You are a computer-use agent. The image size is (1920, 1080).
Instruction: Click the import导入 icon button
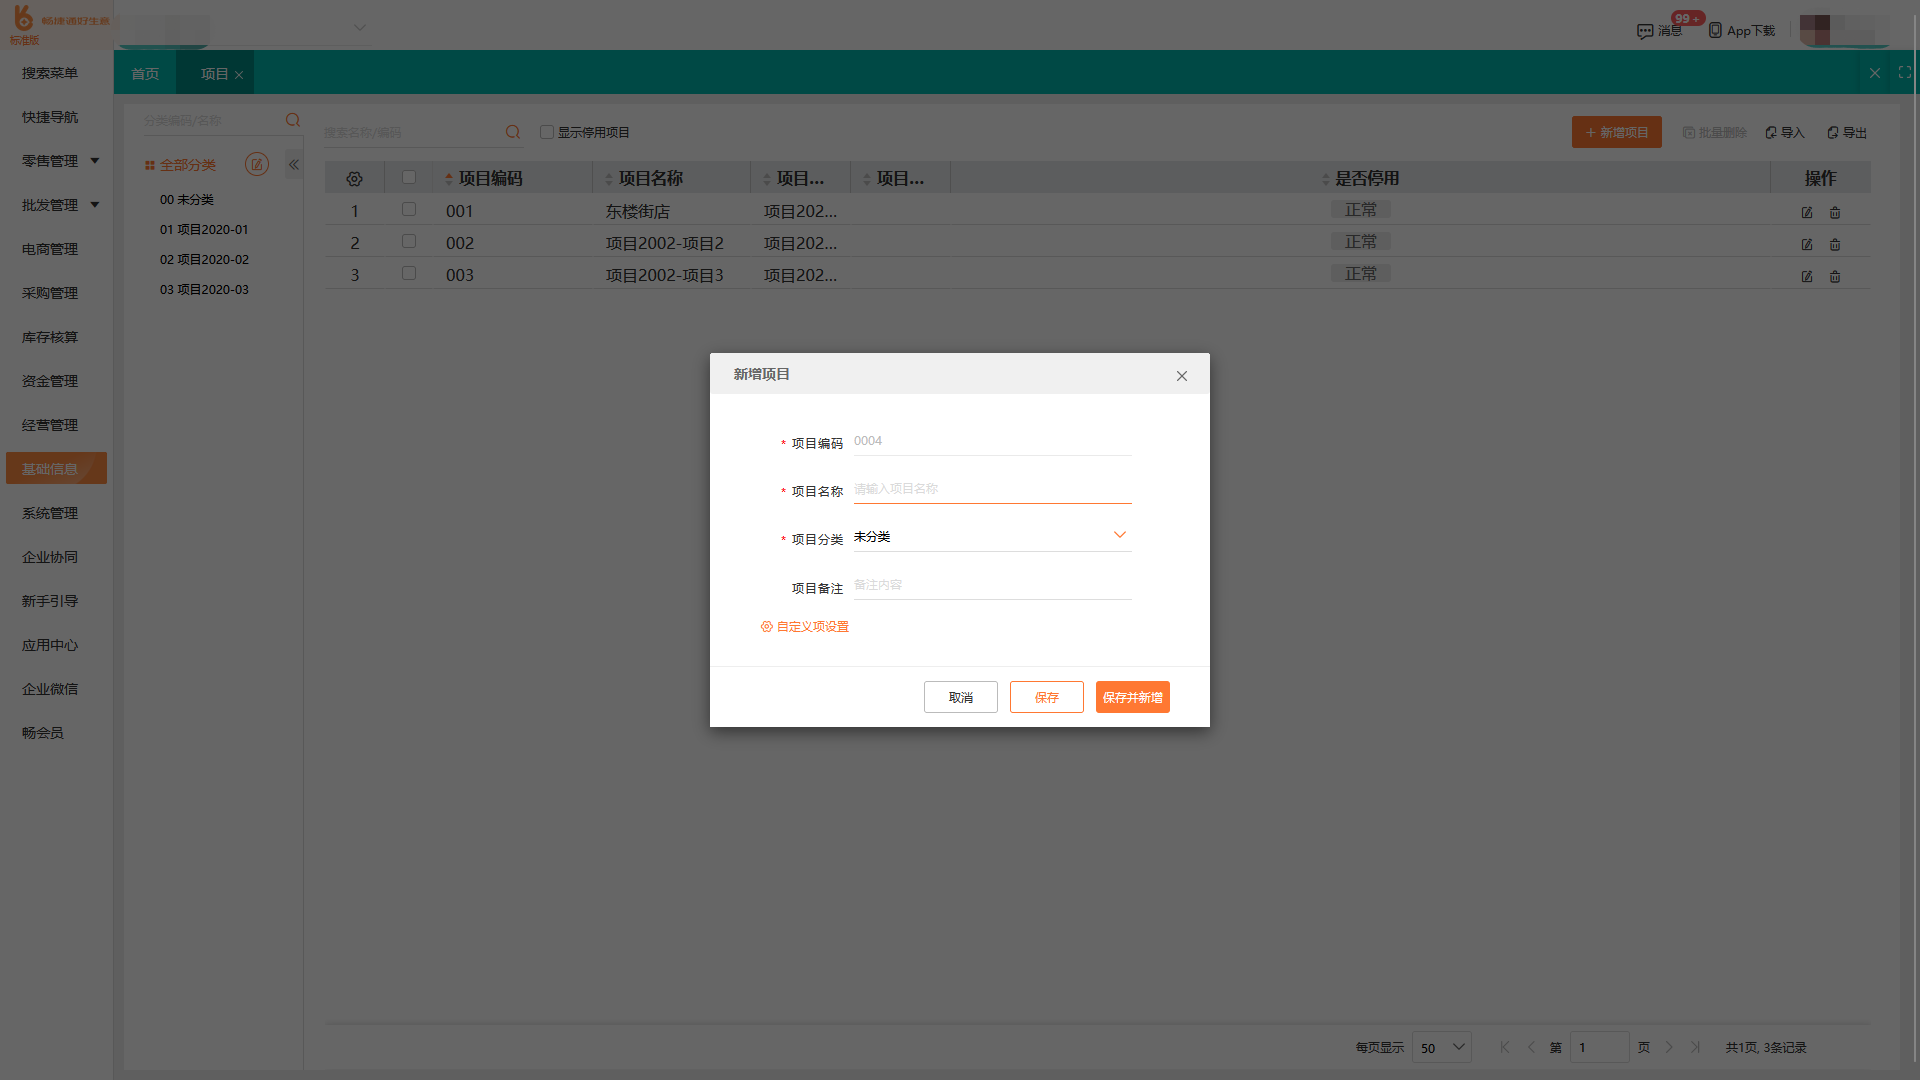click(1785, 131)
